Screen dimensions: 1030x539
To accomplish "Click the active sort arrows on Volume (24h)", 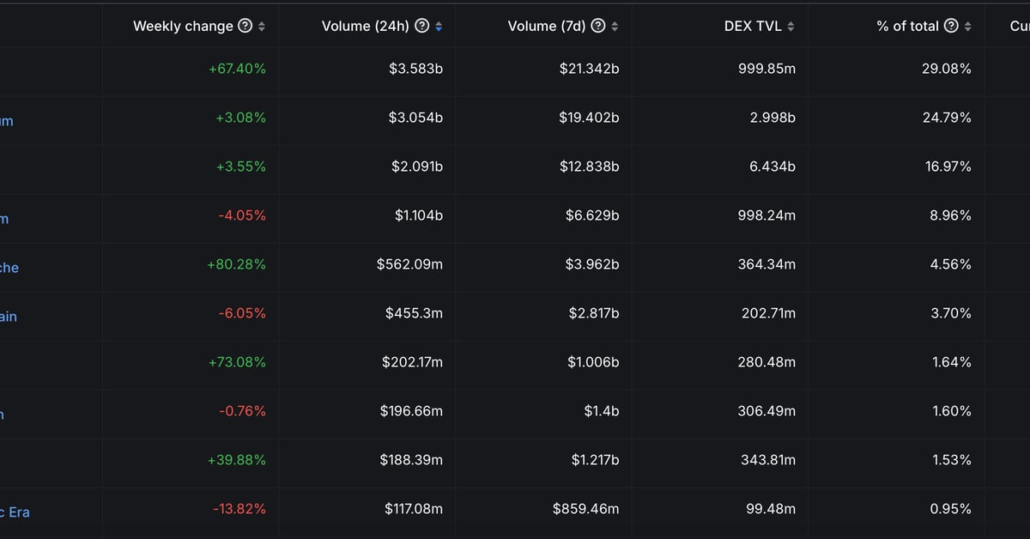I will pyautogui.click(x=439, y=27).
